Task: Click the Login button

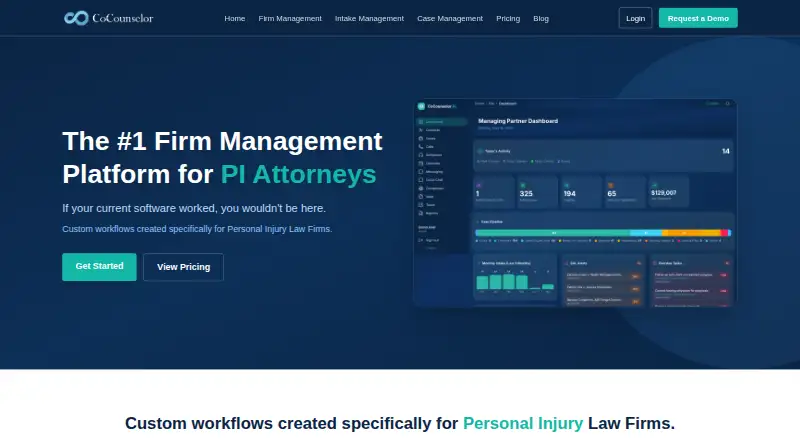Action: click(x=636, y=18)
